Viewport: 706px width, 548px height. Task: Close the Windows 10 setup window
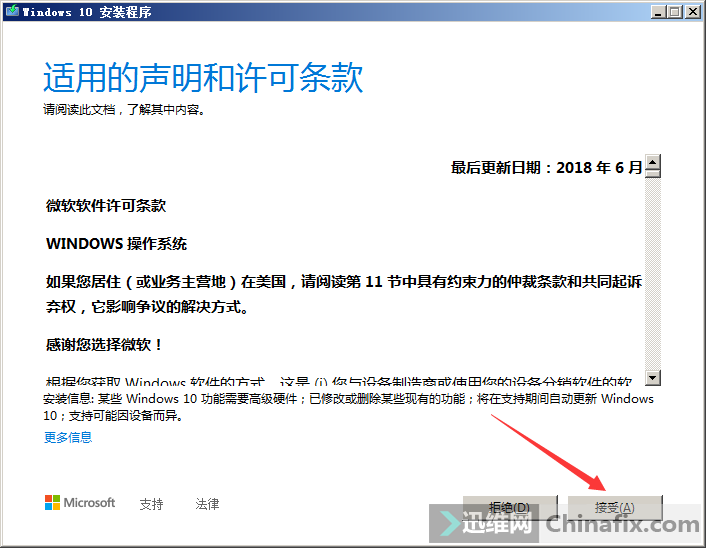tap(693, 11)
